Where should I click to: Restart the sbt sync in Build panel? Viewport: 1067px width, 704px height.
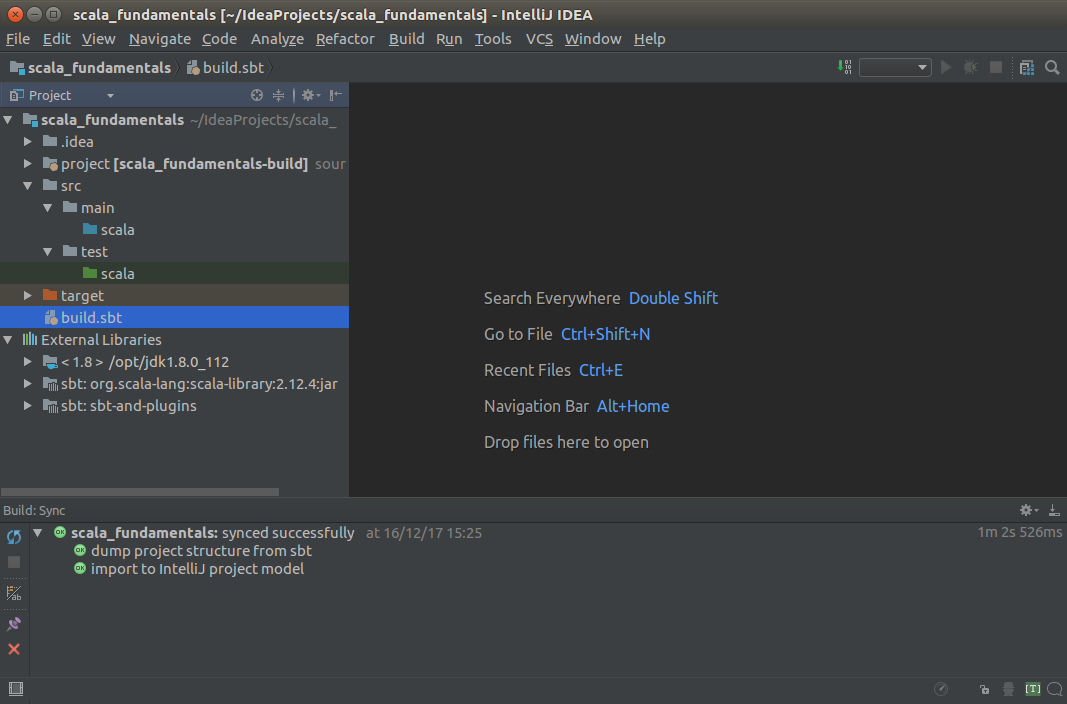pyautogui.click(x=14, y=537)
